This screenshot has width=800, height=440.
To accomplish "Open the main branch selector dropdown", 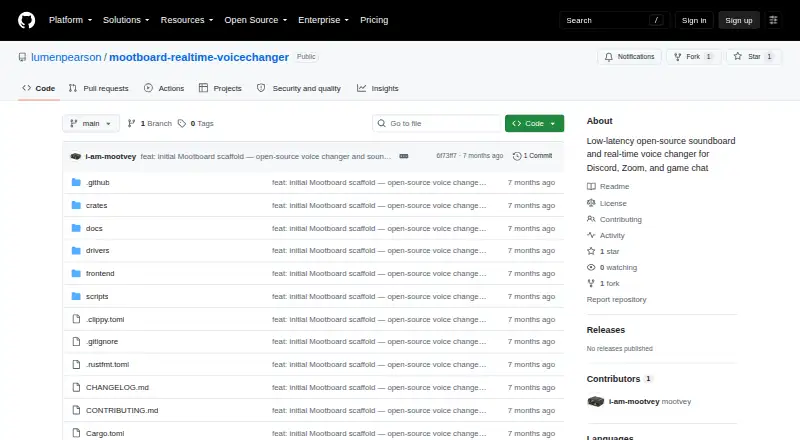I will (x=91, y=124).
